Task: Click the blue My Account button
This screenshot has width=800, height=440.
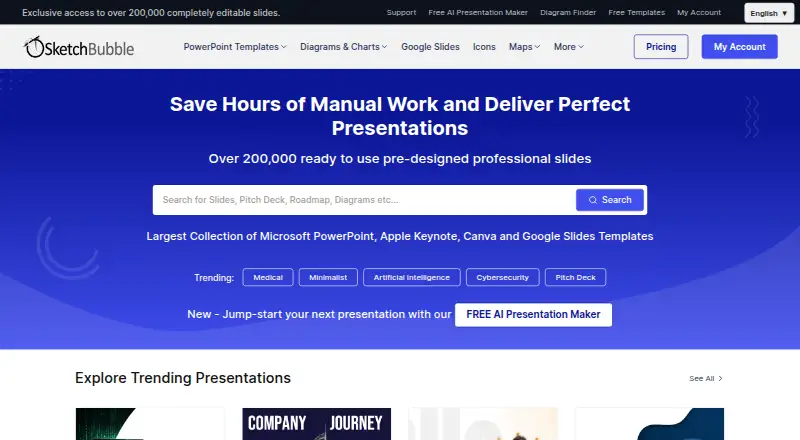Action: point(739,46)
